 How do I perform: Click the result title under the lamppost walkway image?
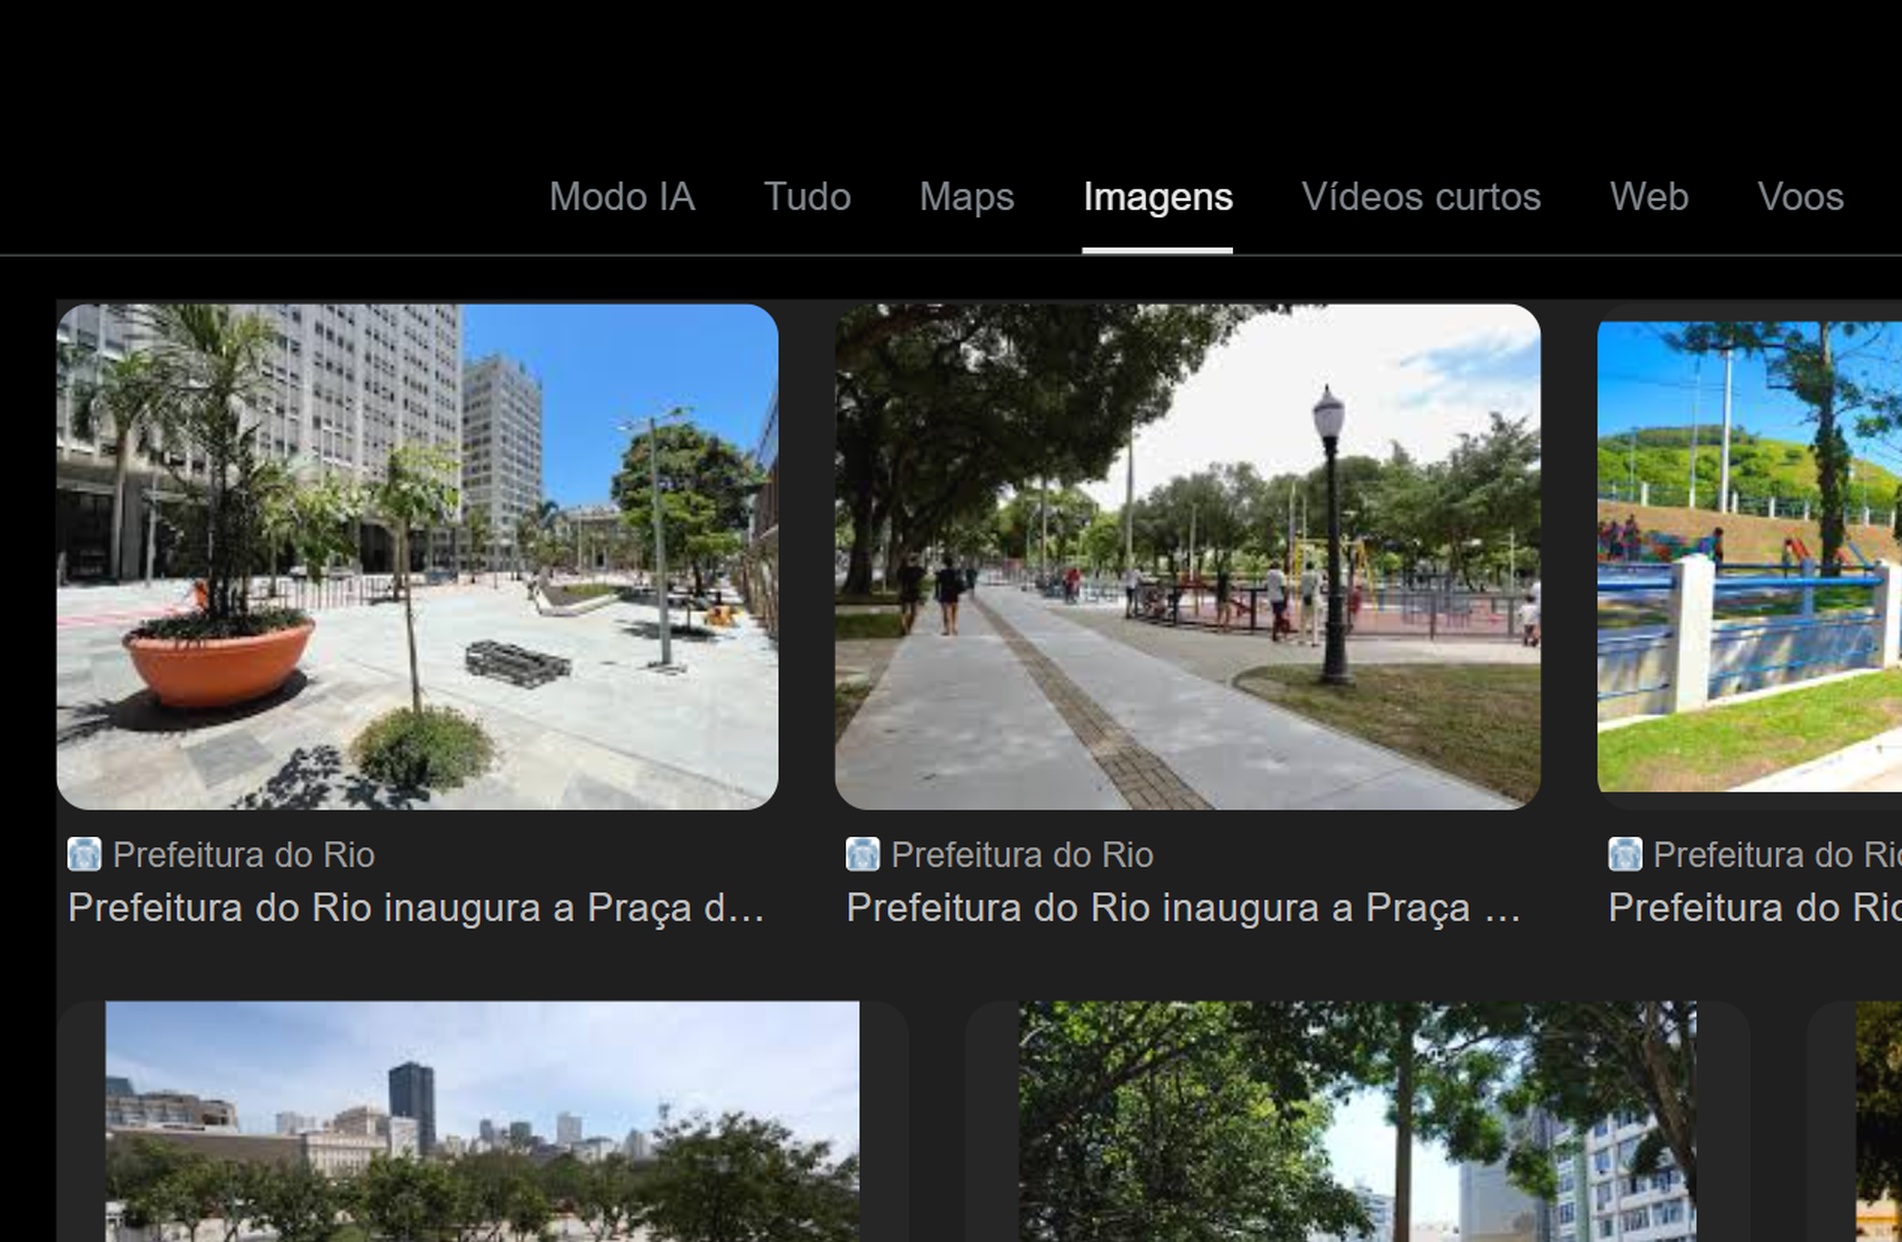[x=1183, y=908]
